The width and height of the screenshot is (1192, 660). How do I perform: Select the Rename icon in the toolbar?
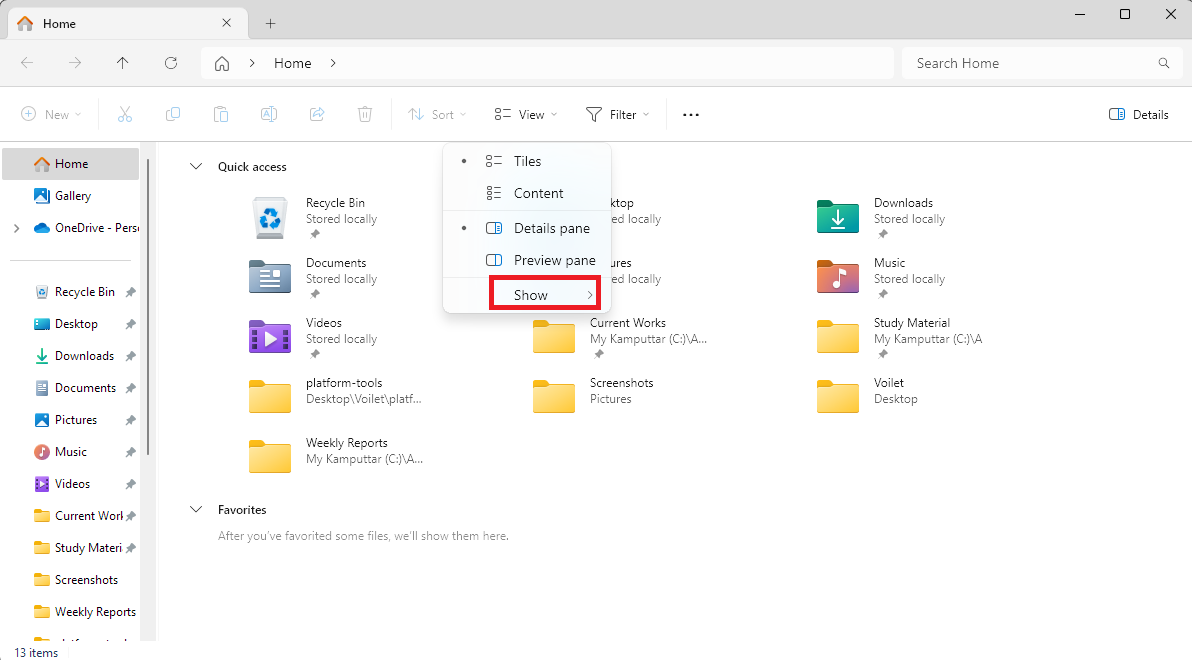268,114
